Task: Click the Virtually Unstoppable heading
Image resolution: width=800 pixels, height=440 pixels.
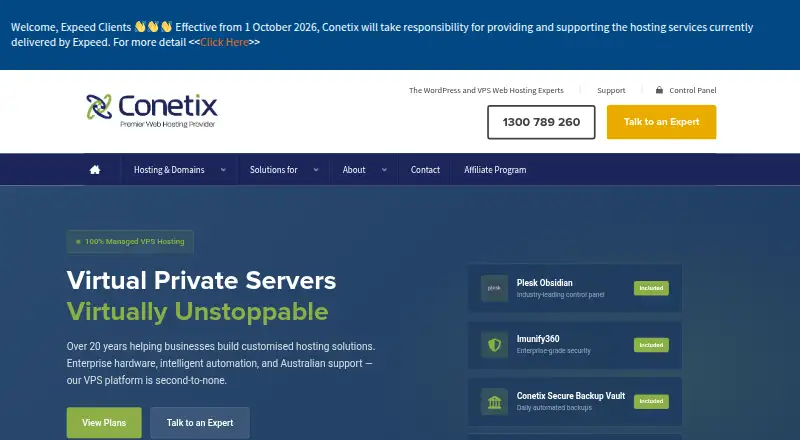Action: click(x=197, y=311)
